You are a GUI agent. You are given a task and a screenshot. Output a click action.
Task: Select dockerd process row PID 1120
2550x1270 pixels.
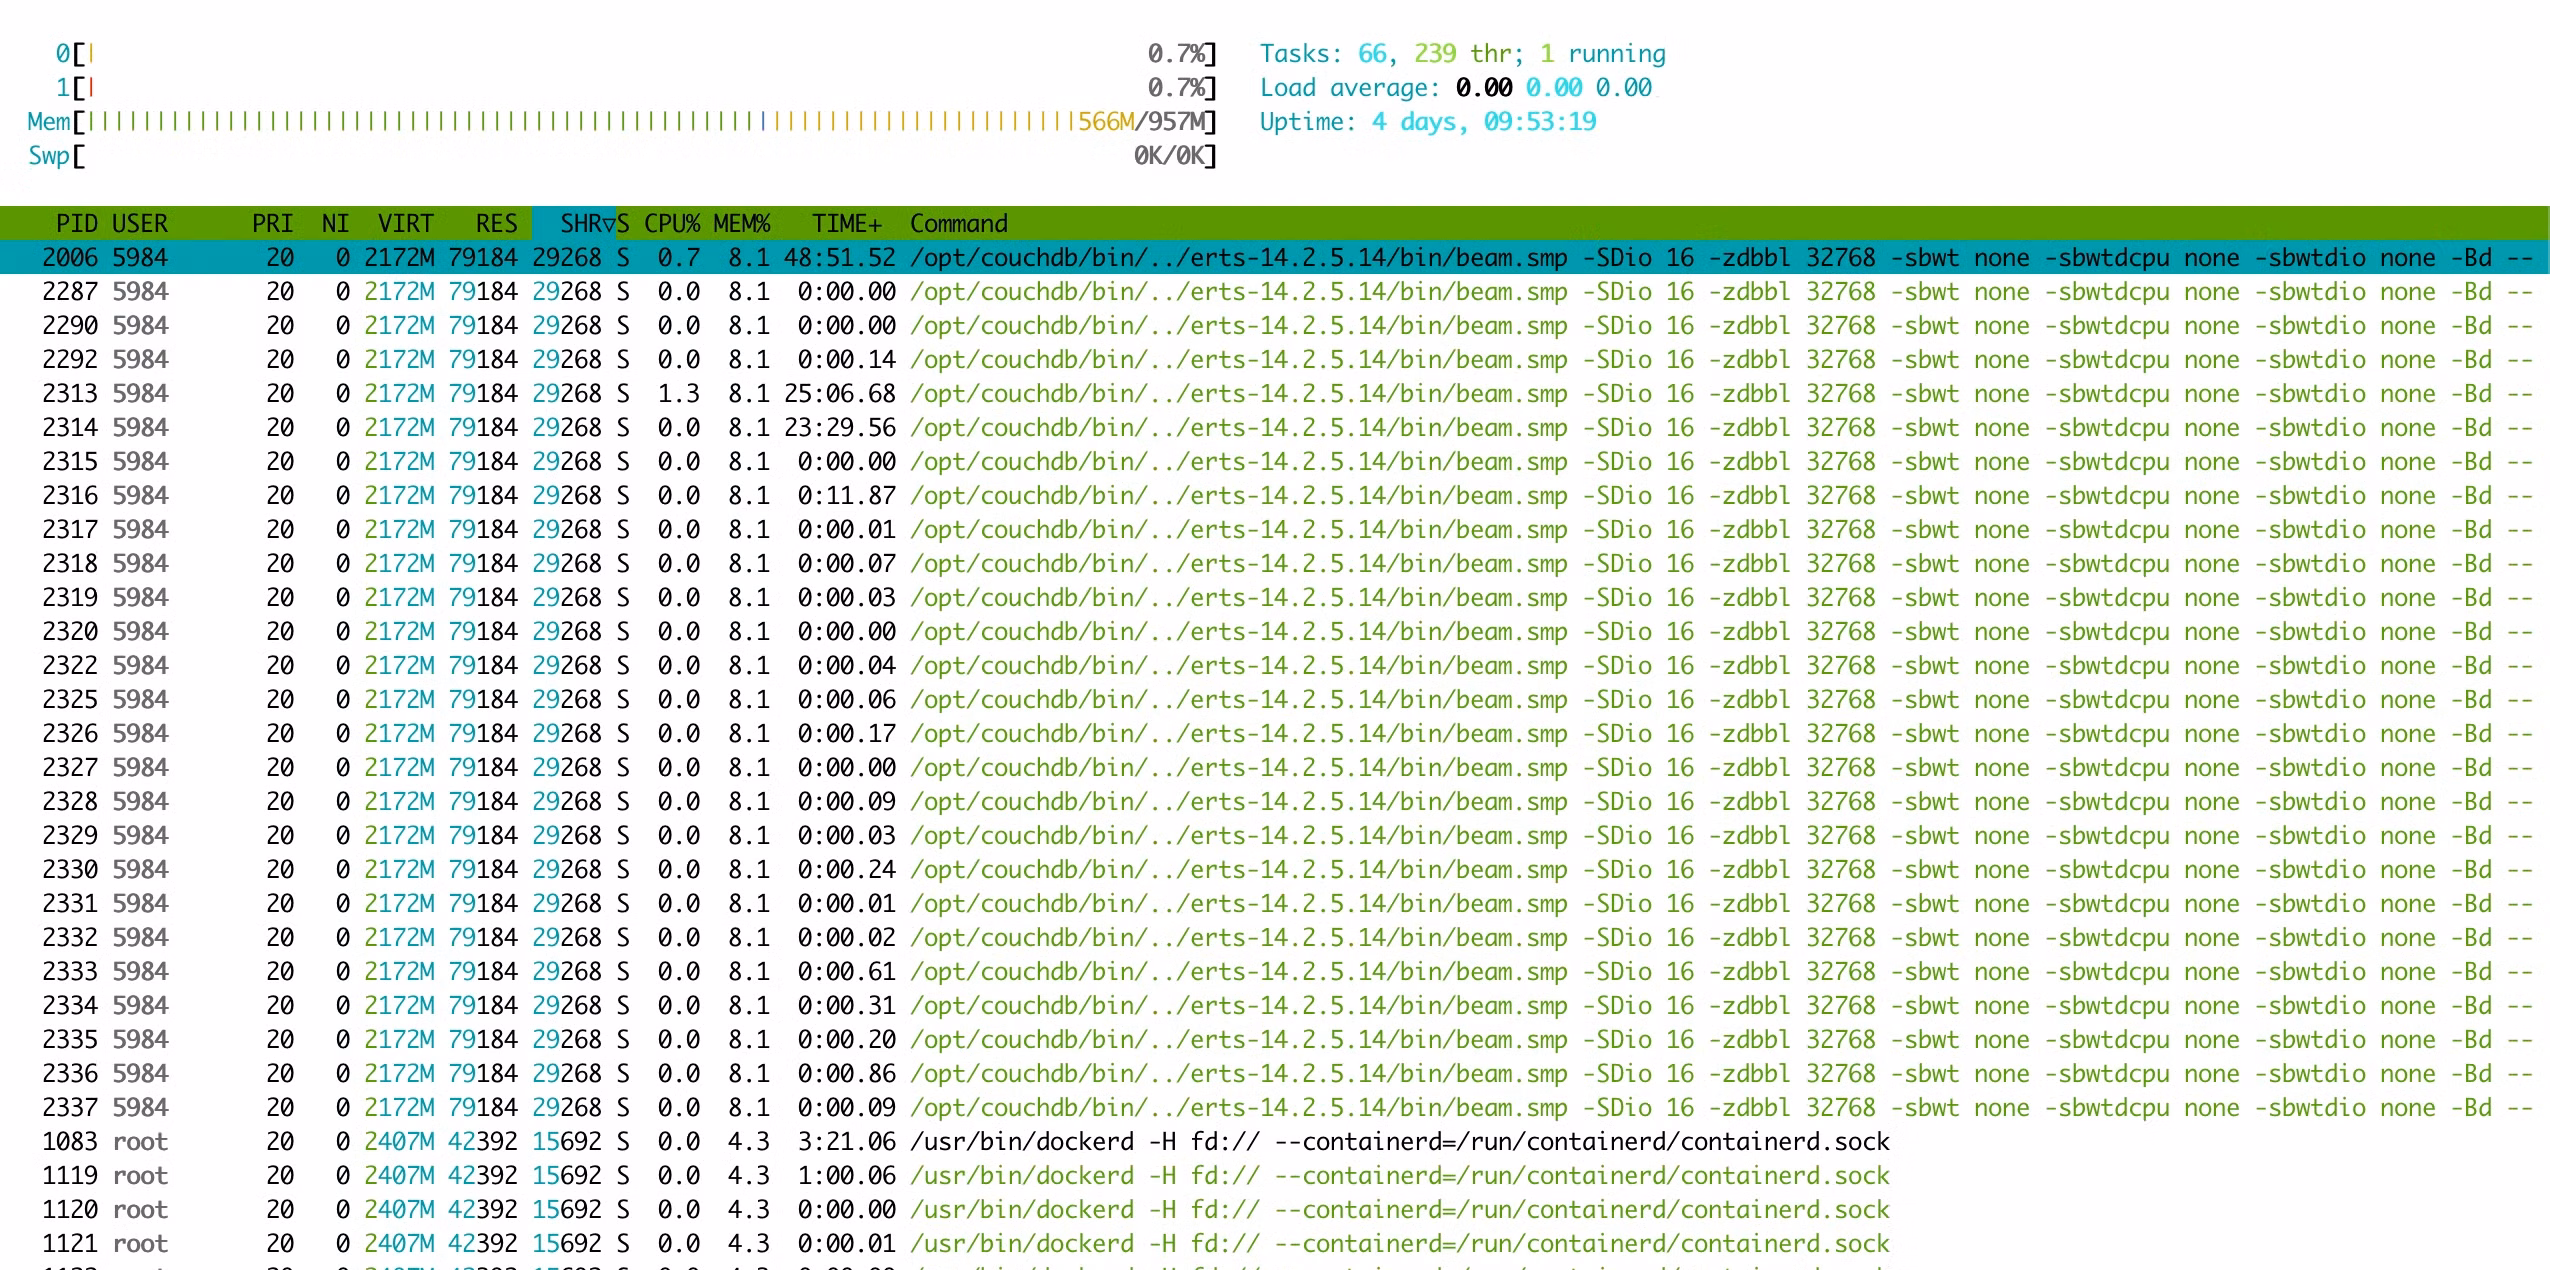pyautogui.click(x=1275, y=1210)
